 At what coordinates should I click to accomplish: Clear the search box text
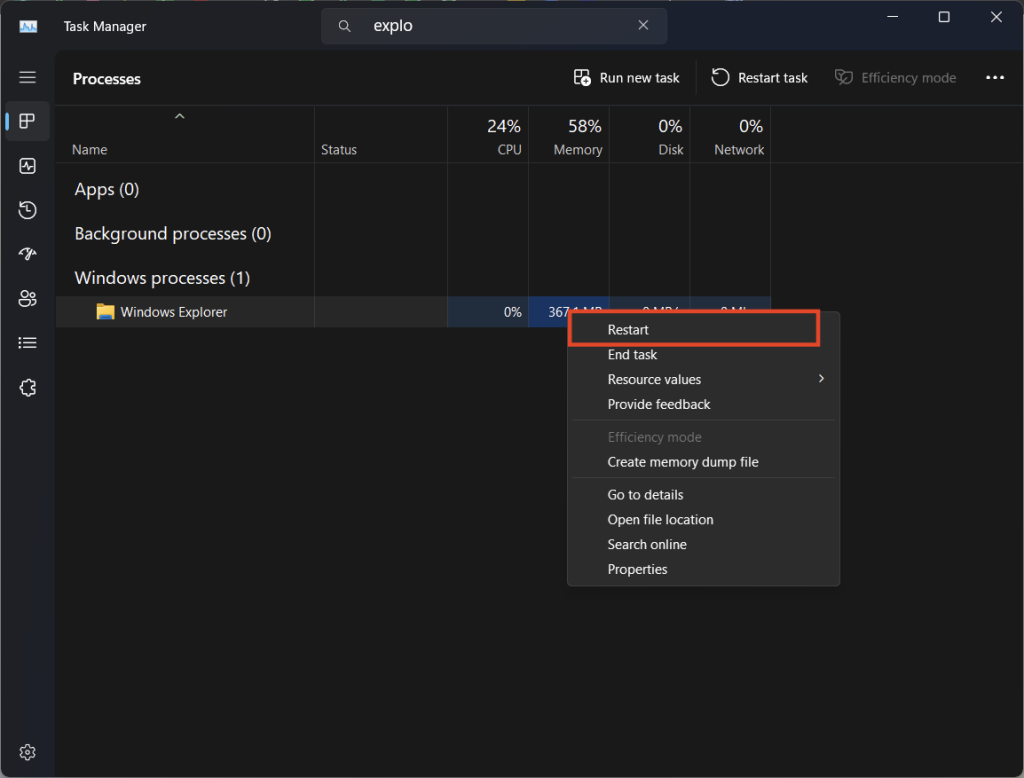tap(643, 25)
